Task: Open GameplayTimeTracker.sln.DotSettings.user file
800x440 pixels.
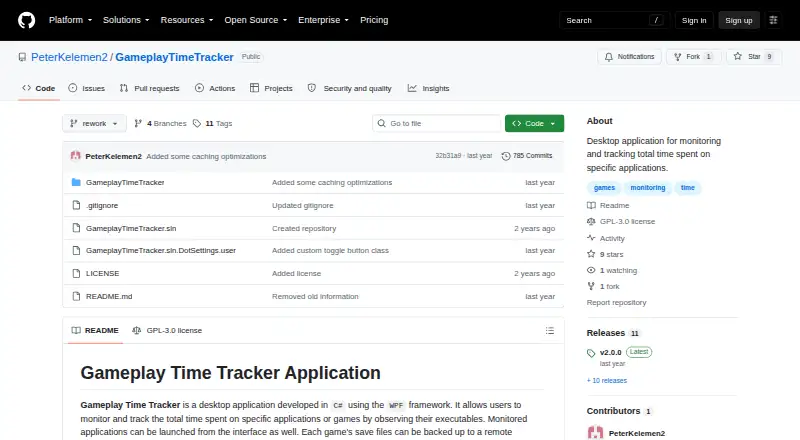Action: (x=161, y=251)
